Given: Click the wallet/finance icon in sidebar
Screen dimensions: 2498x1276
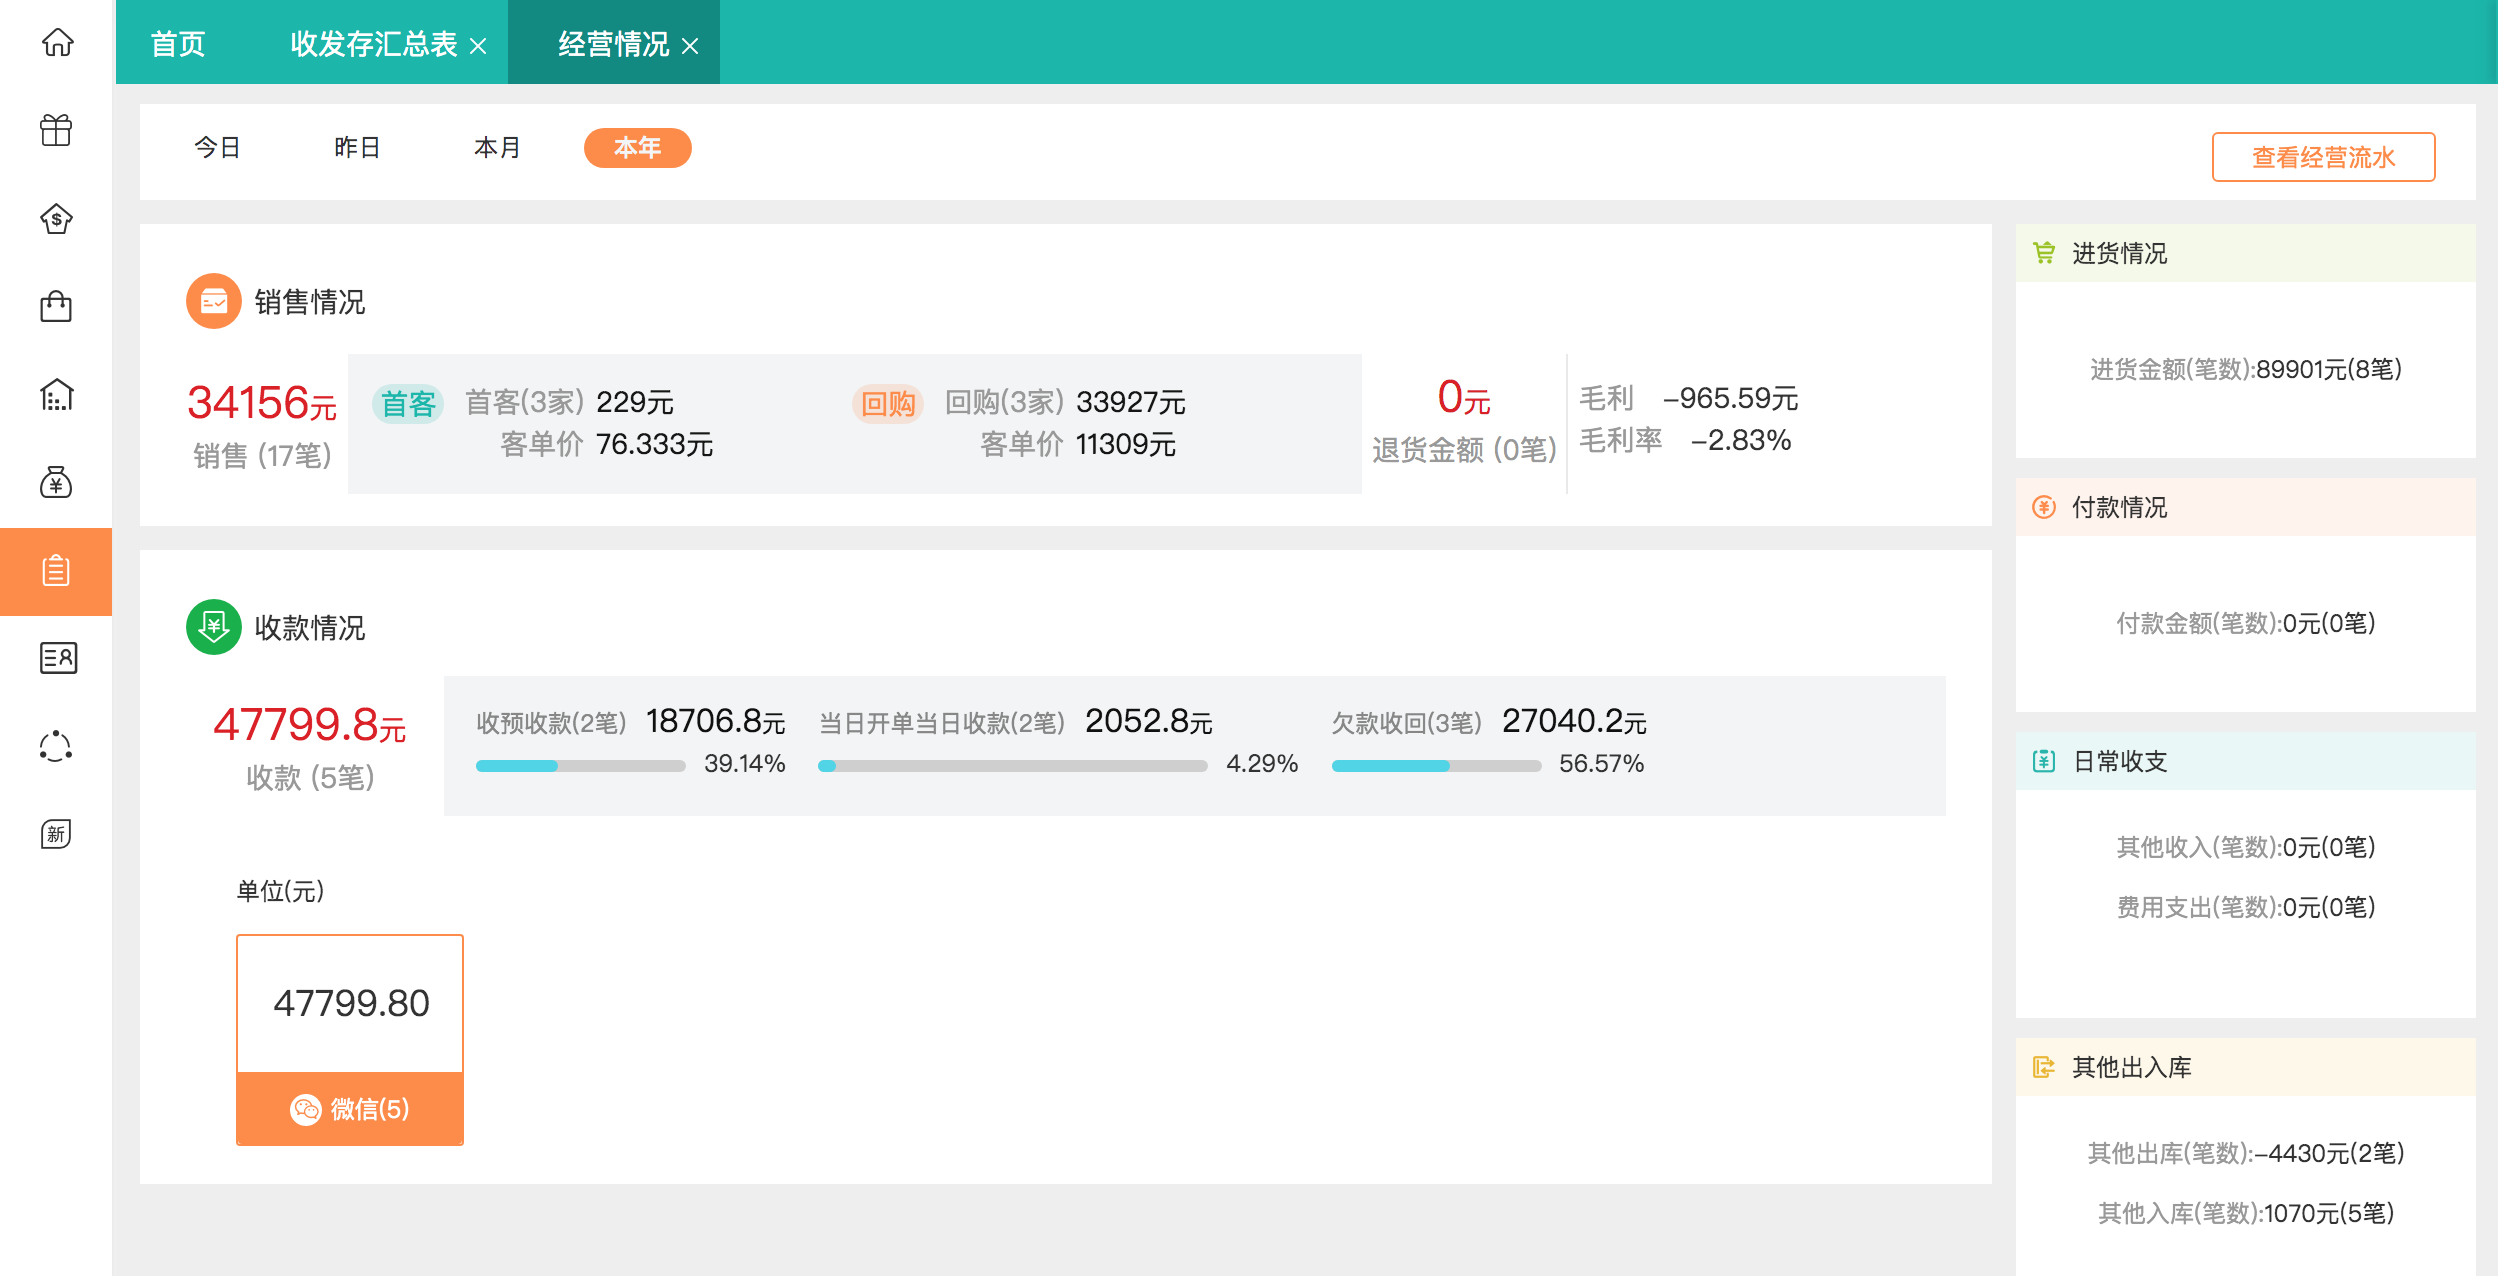Looking at the screenshot, I should point(55,483).
